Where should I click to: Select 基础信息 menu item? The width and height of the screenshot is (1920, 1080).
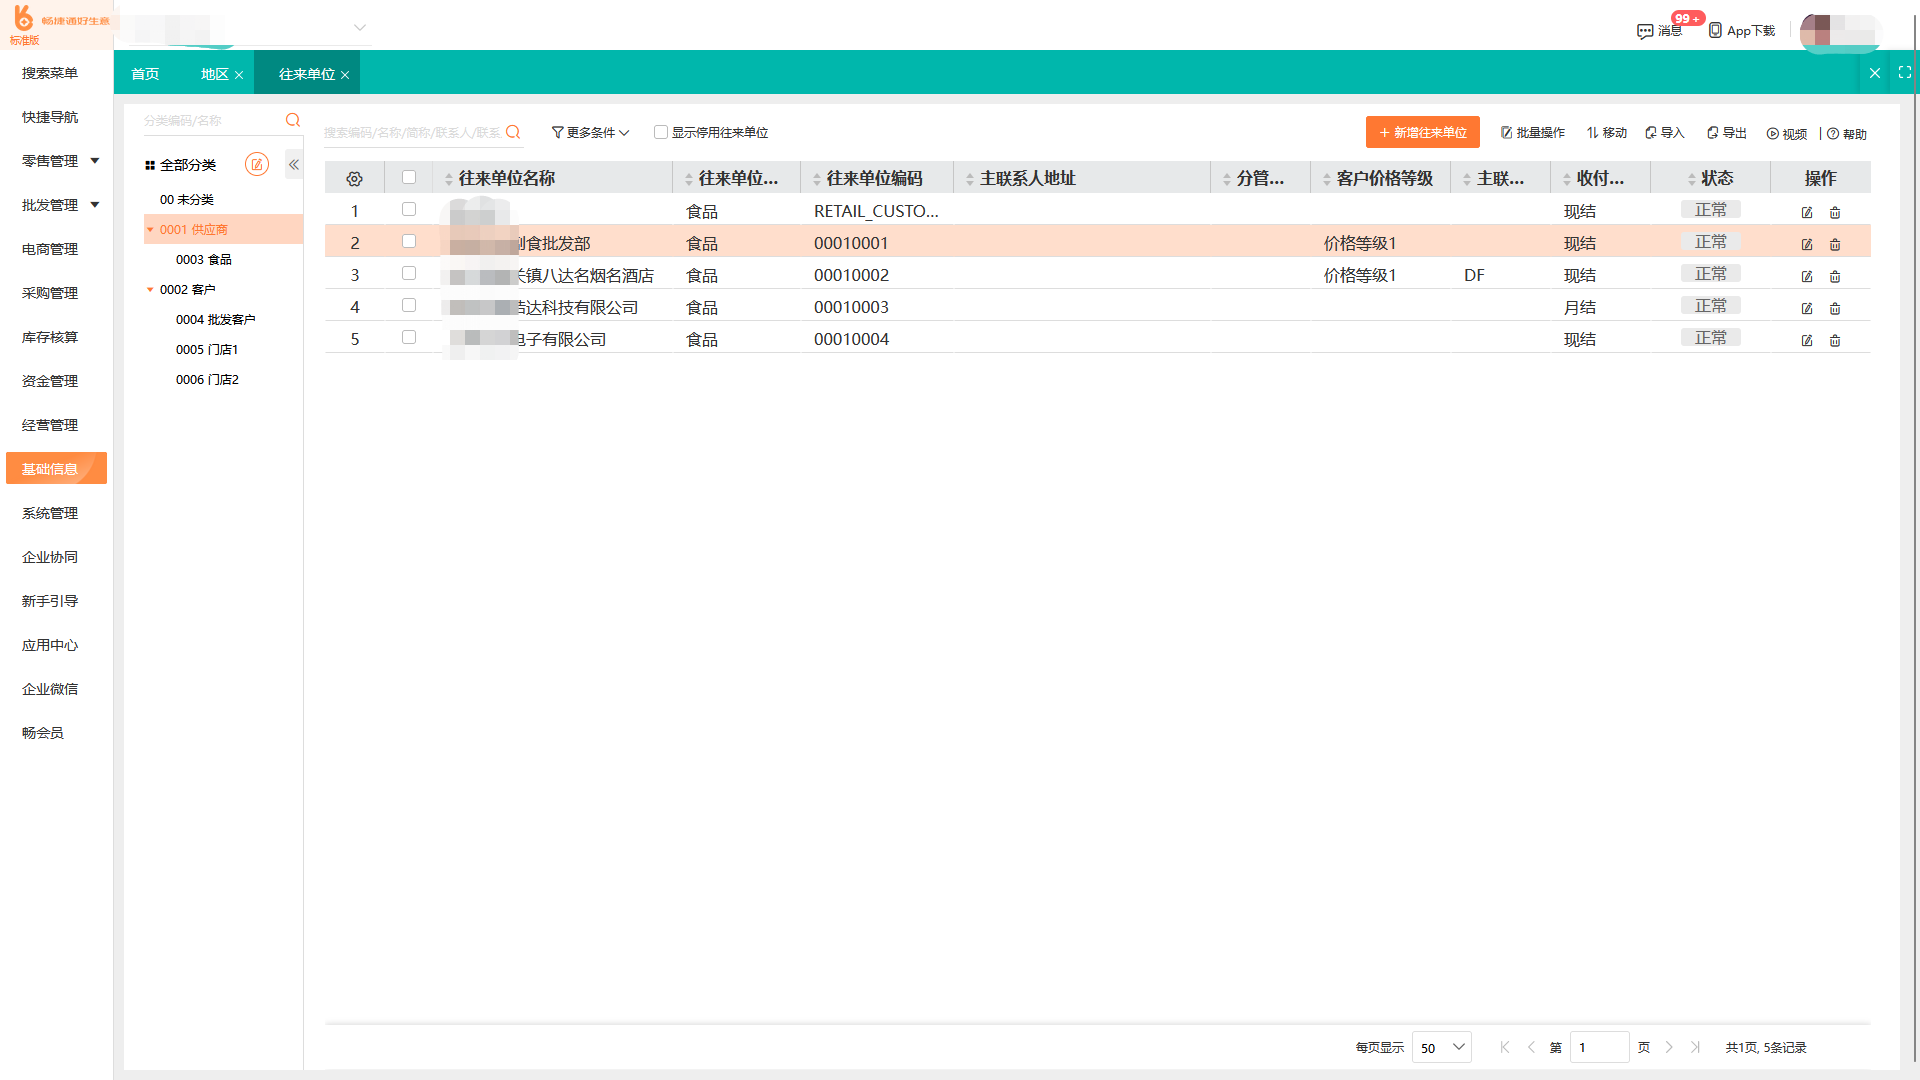[53, 468]
